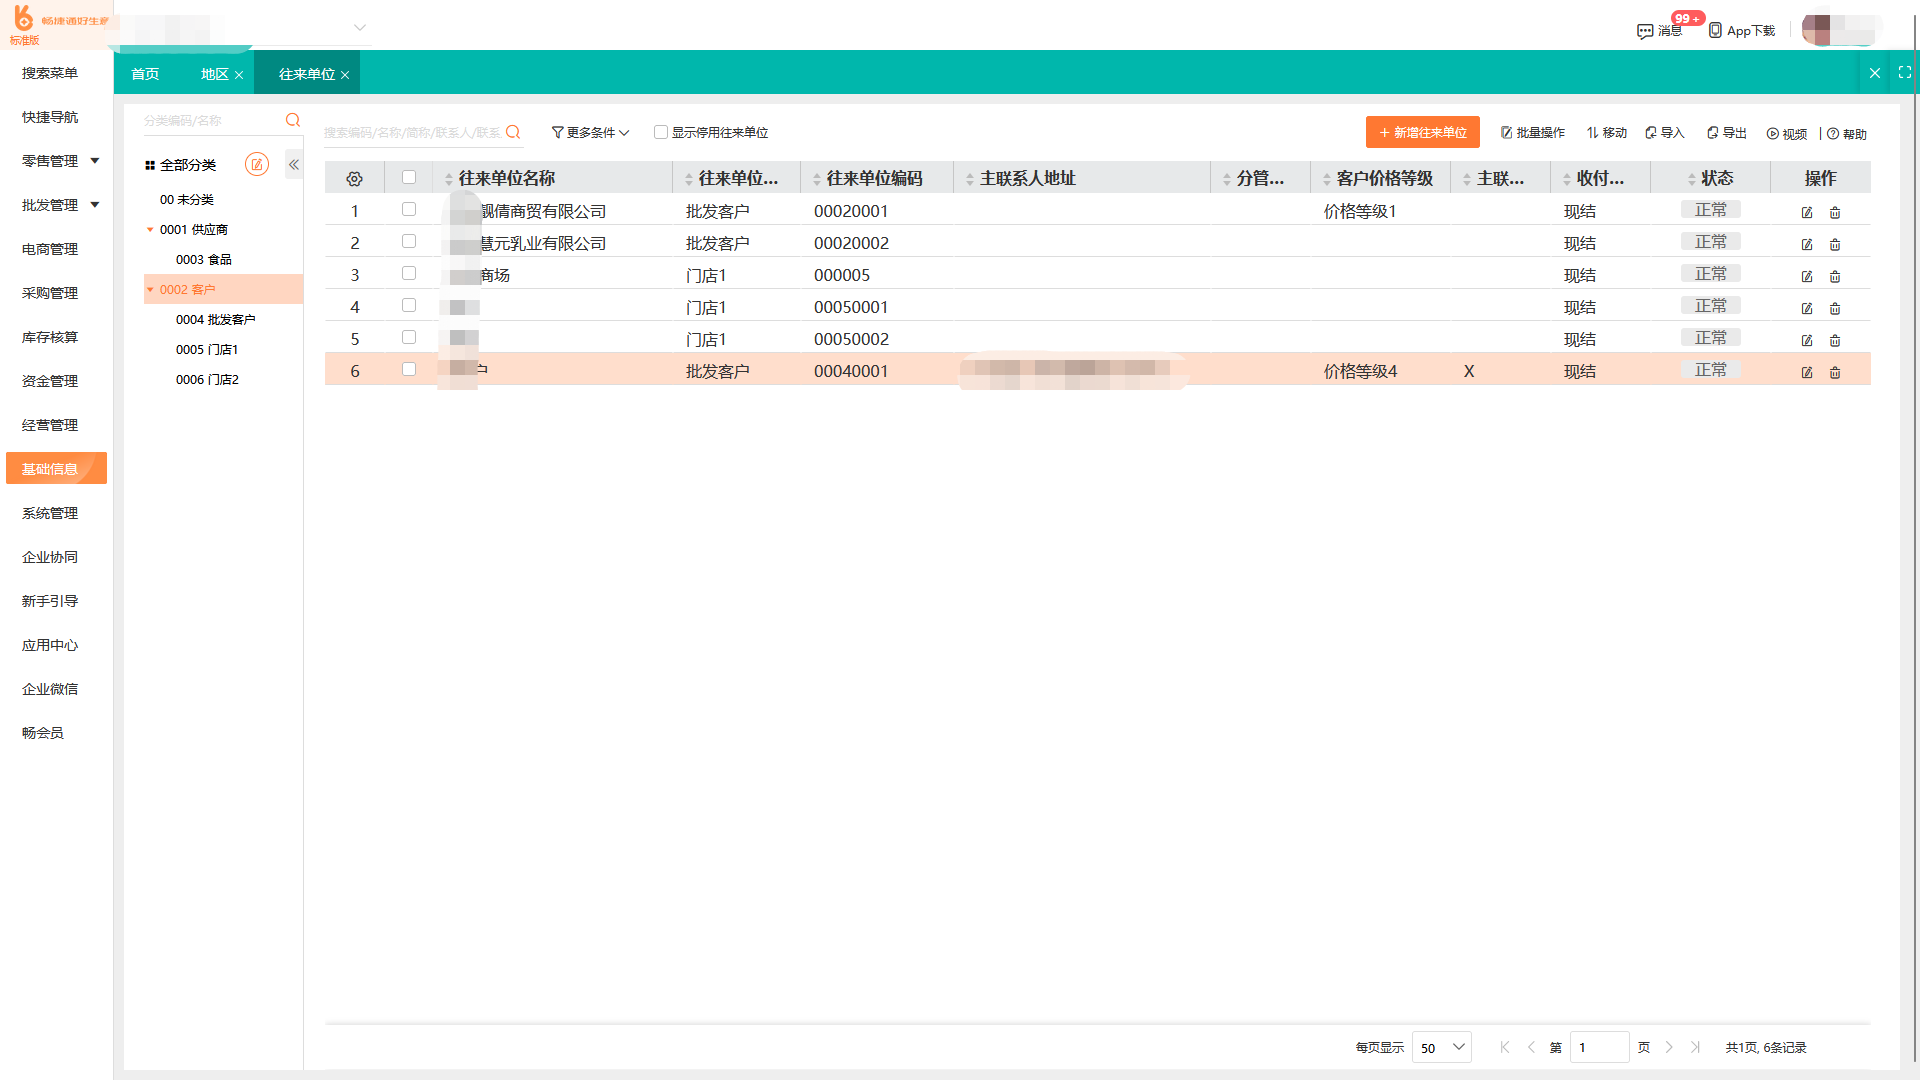1920x1080 pixels.
Task: Switch to 首页 tab
Action: pos(145,74)
